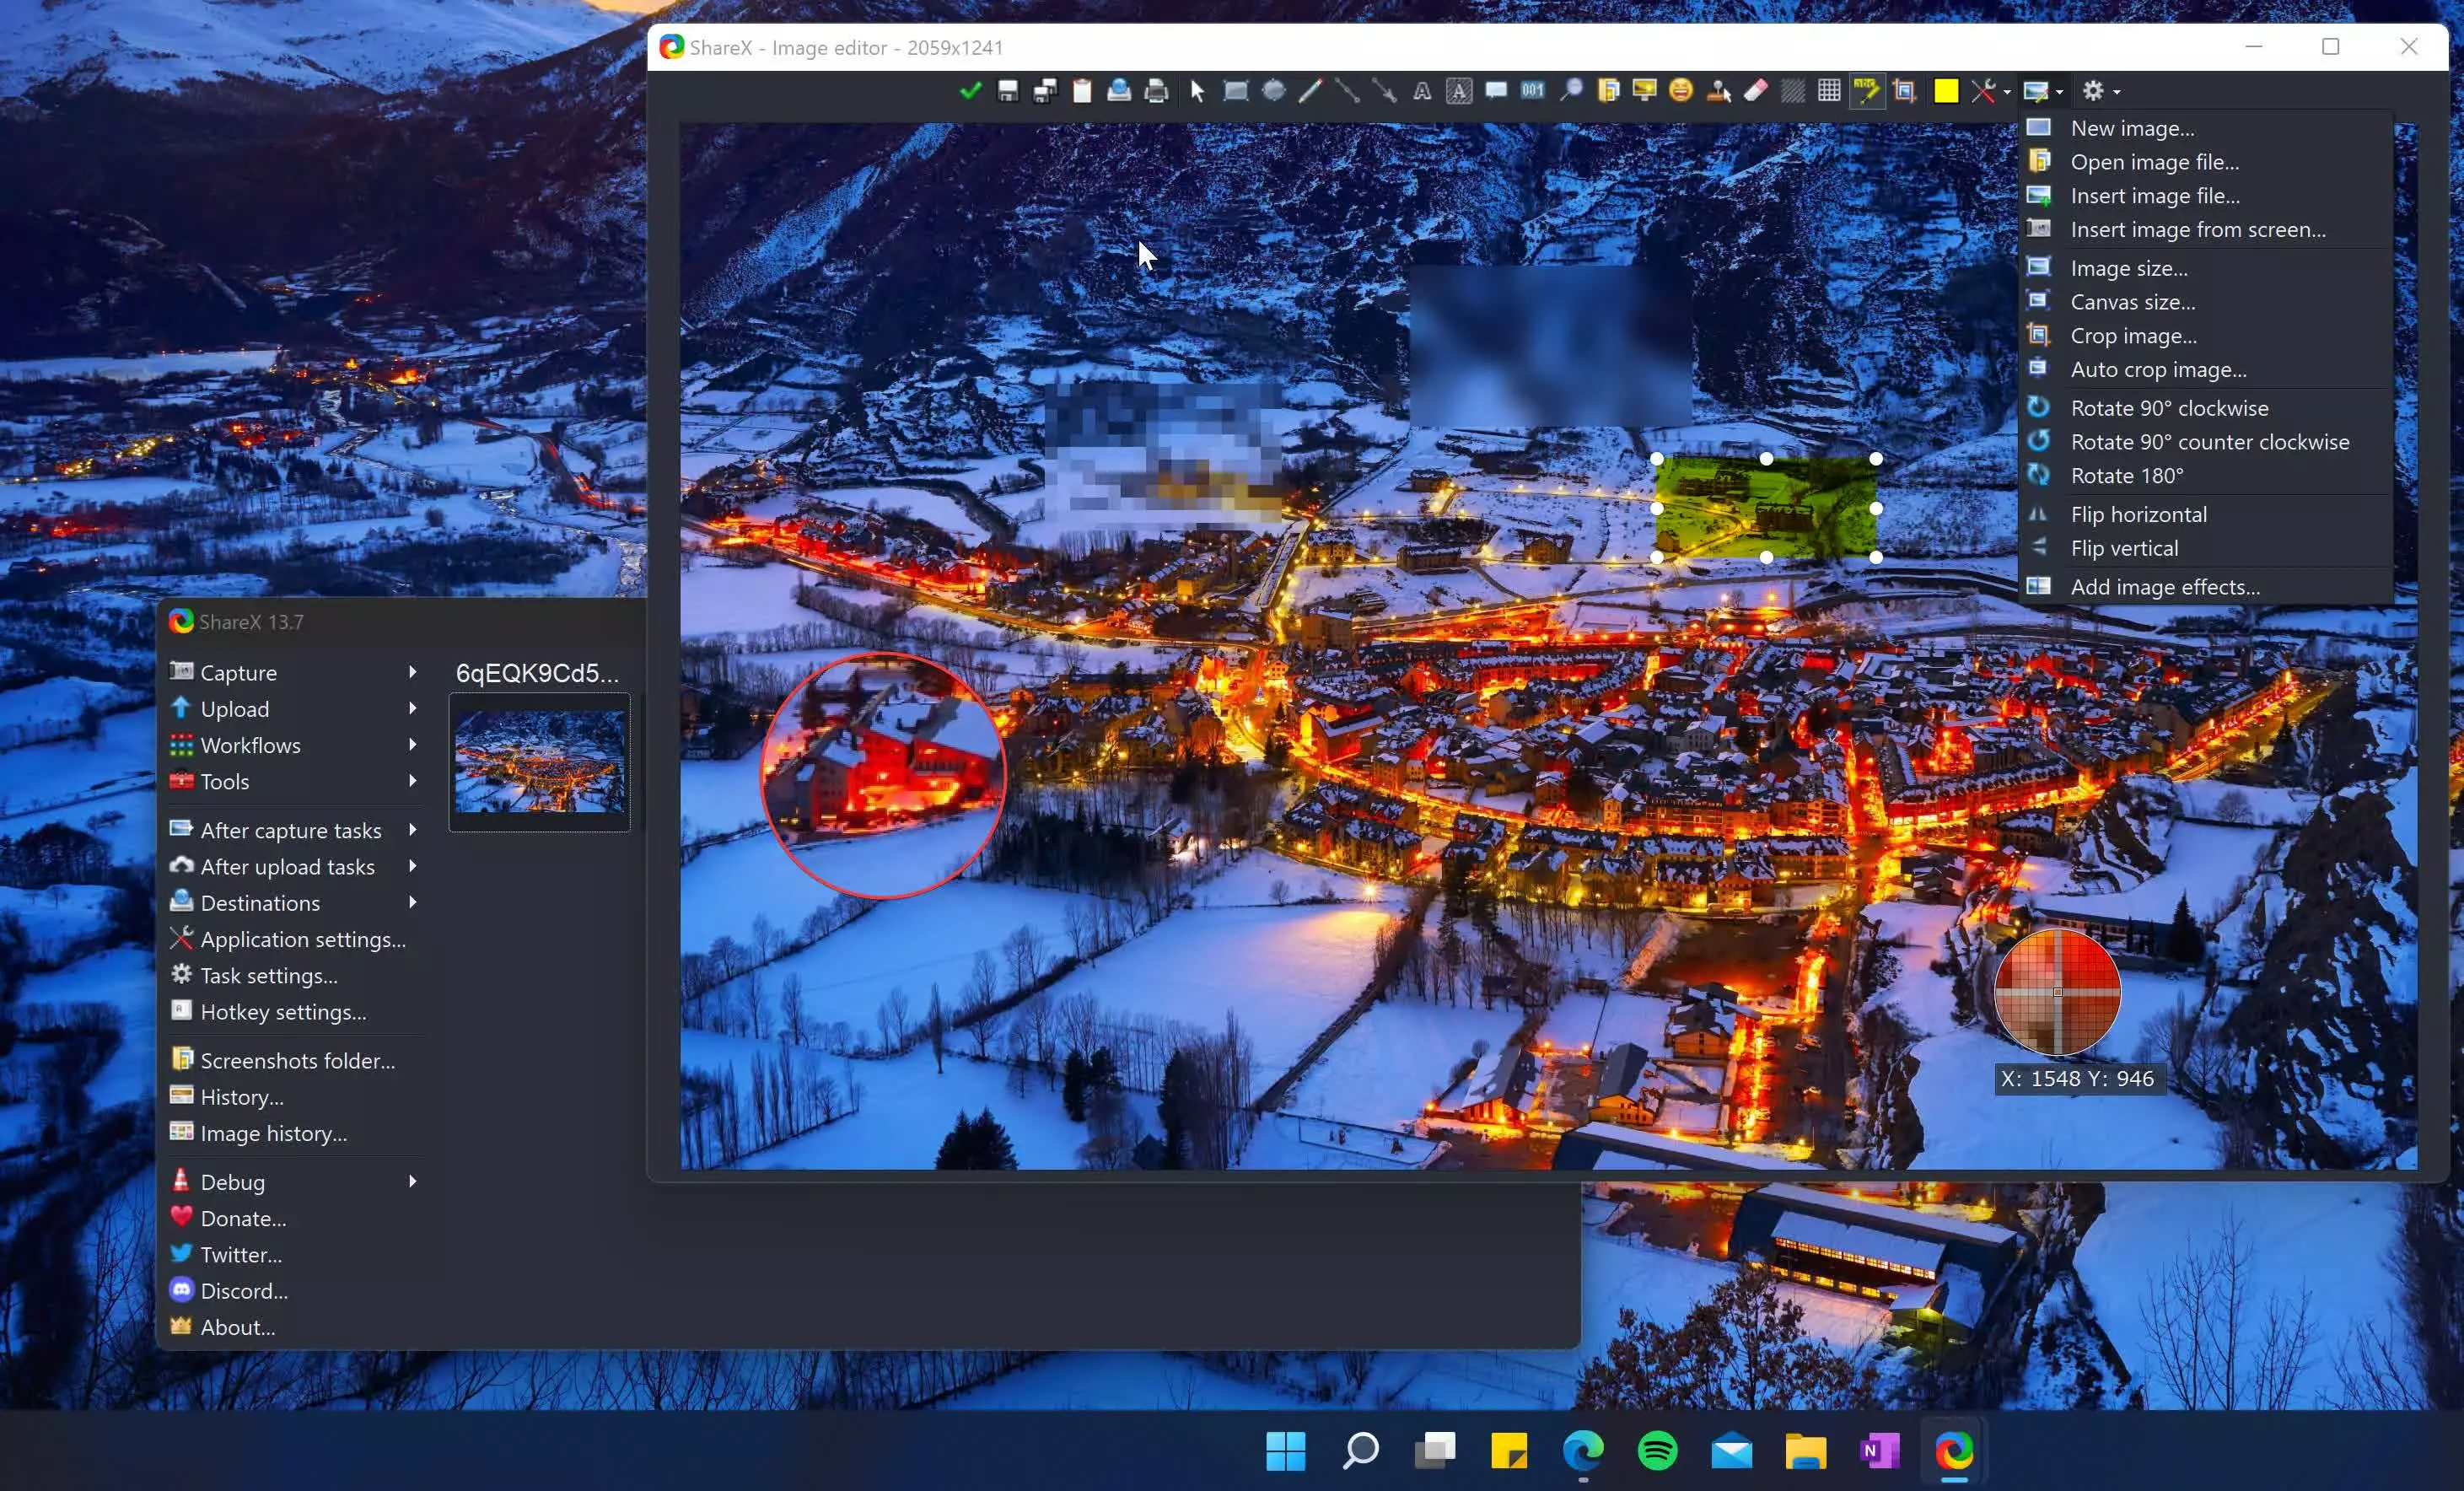The width and height of the screenshot is (2464, 1491).
Task: Select 'Add image effects...' option
Action: tap(2166, 586)
